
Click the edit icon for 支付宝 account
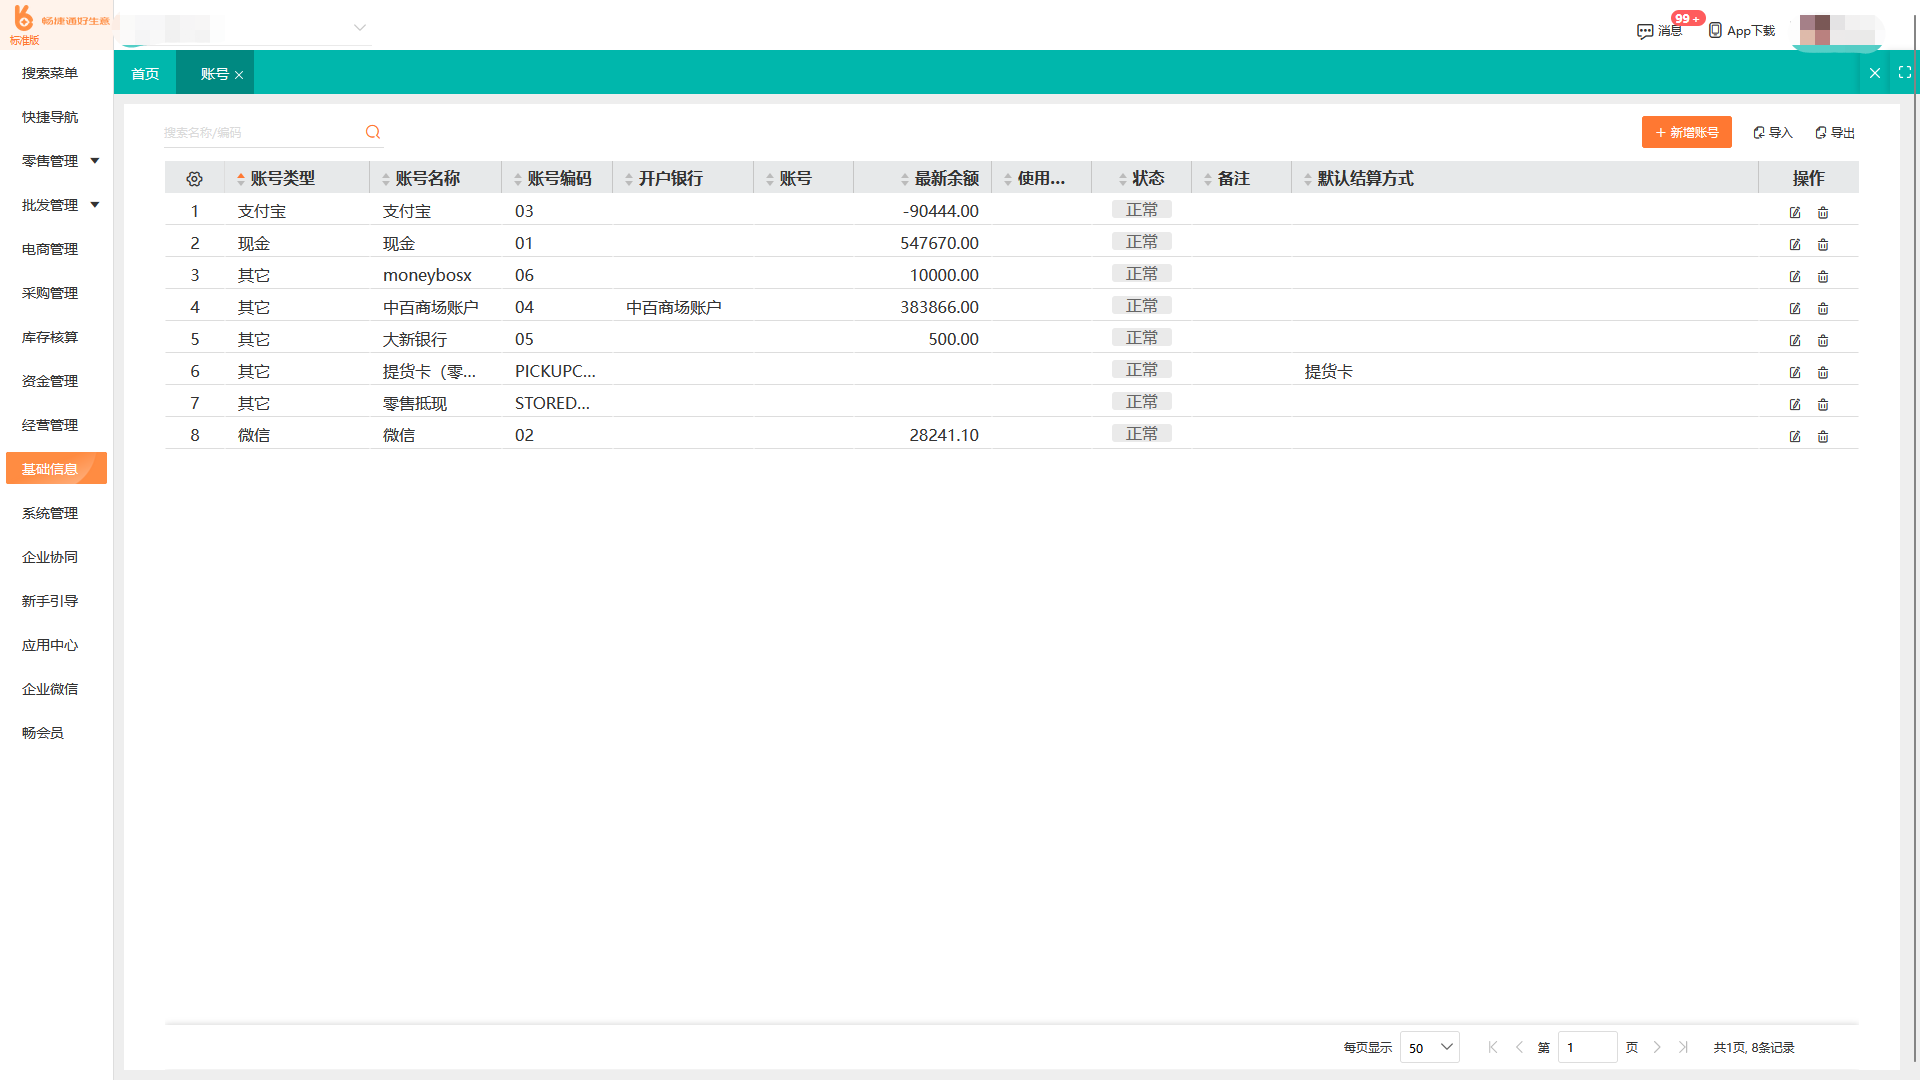pos(1795,211)
